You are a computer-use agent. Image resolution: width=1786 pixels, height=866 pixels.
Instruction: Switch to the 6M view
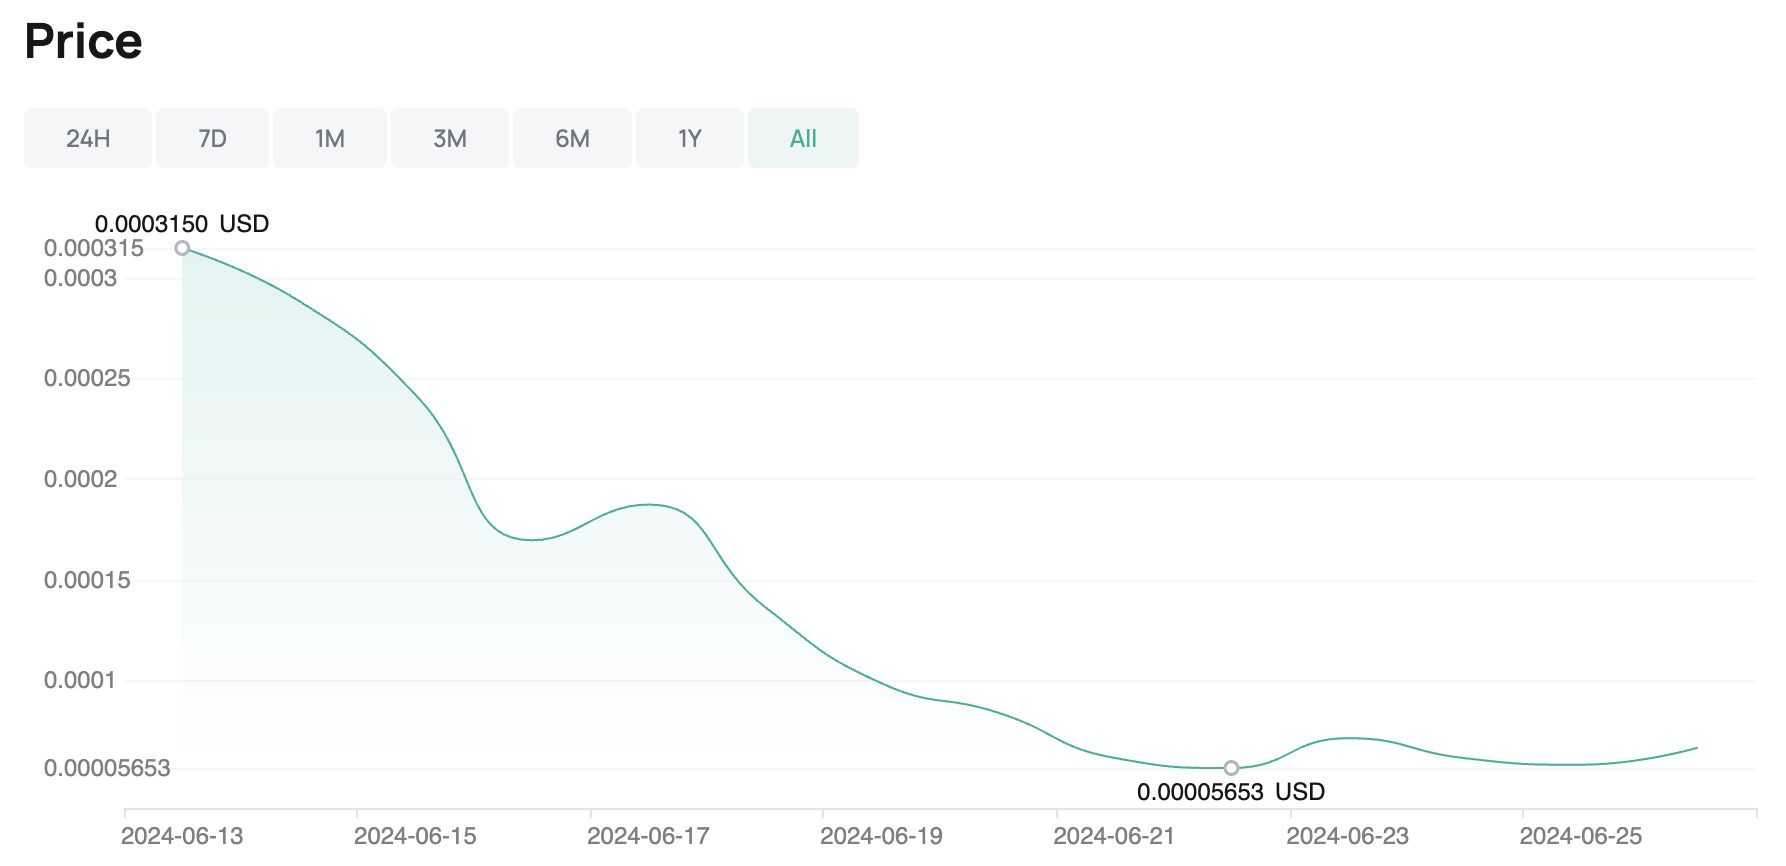(x=572, y=138)
